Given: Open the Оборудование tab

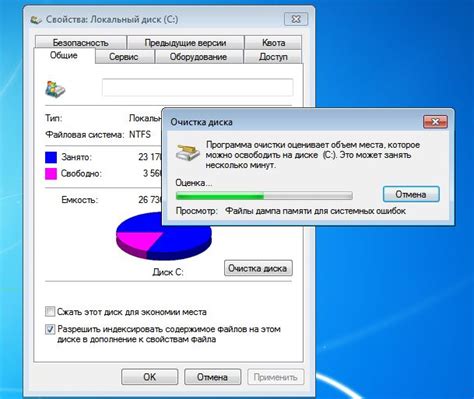Looking at the screenshot, I should (x=198, y=57).
